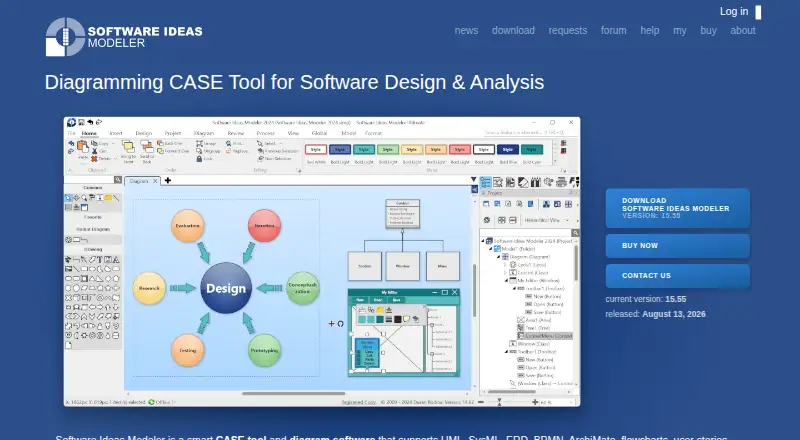Click the zoom-out minus icon in status bar
Viewport: 800px width, 440px height.
coord(481,402)
